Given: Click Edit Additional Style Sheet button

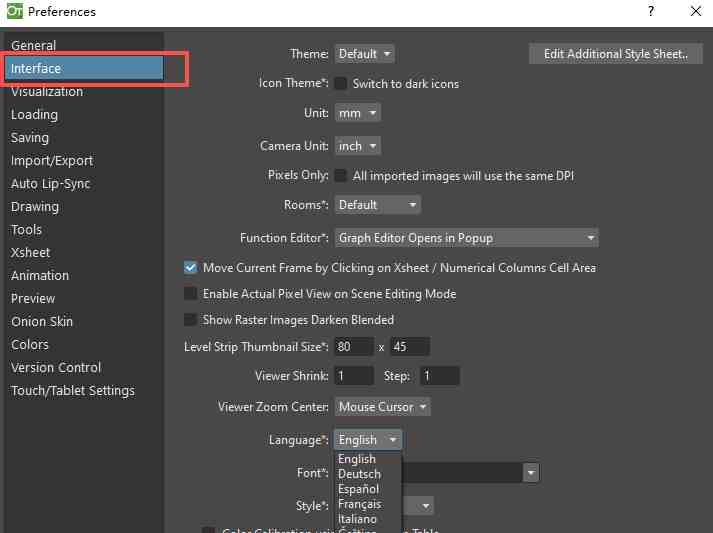Looking at the screenshot, I should coord(615,54).
